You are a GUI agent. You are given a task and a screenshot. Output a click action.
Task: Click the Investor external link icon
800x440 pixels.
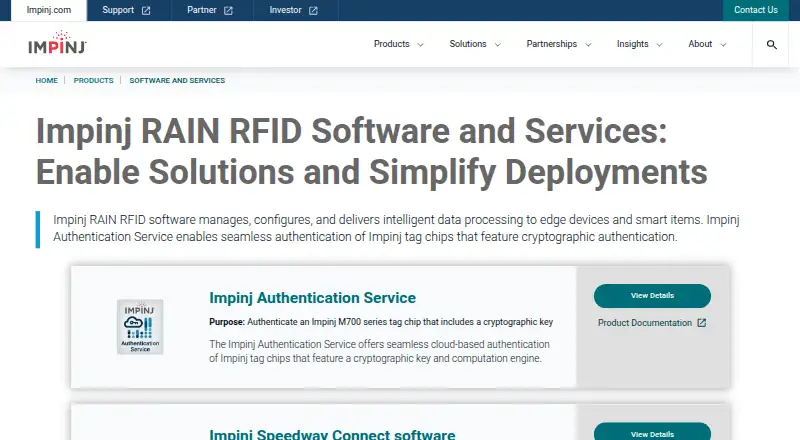pyautogui.click(x=313, y=10)
